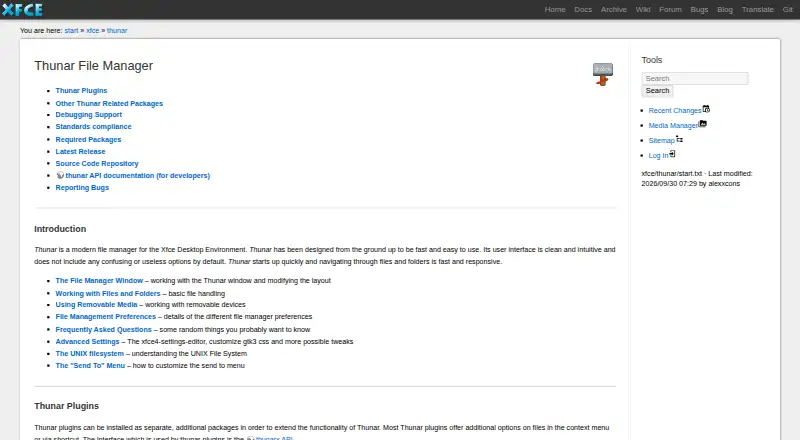Open File Management Preferences link

(106, 316)
